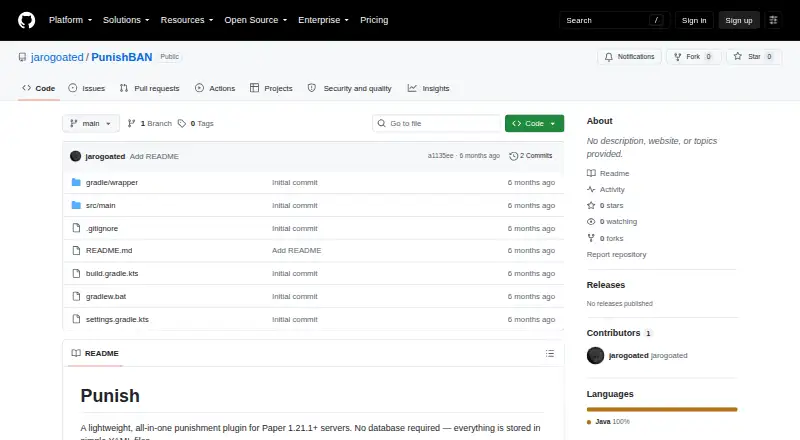View the 2 Commits history
The width and height of the screenshot is (800, 440).
(x=531, y=156)
